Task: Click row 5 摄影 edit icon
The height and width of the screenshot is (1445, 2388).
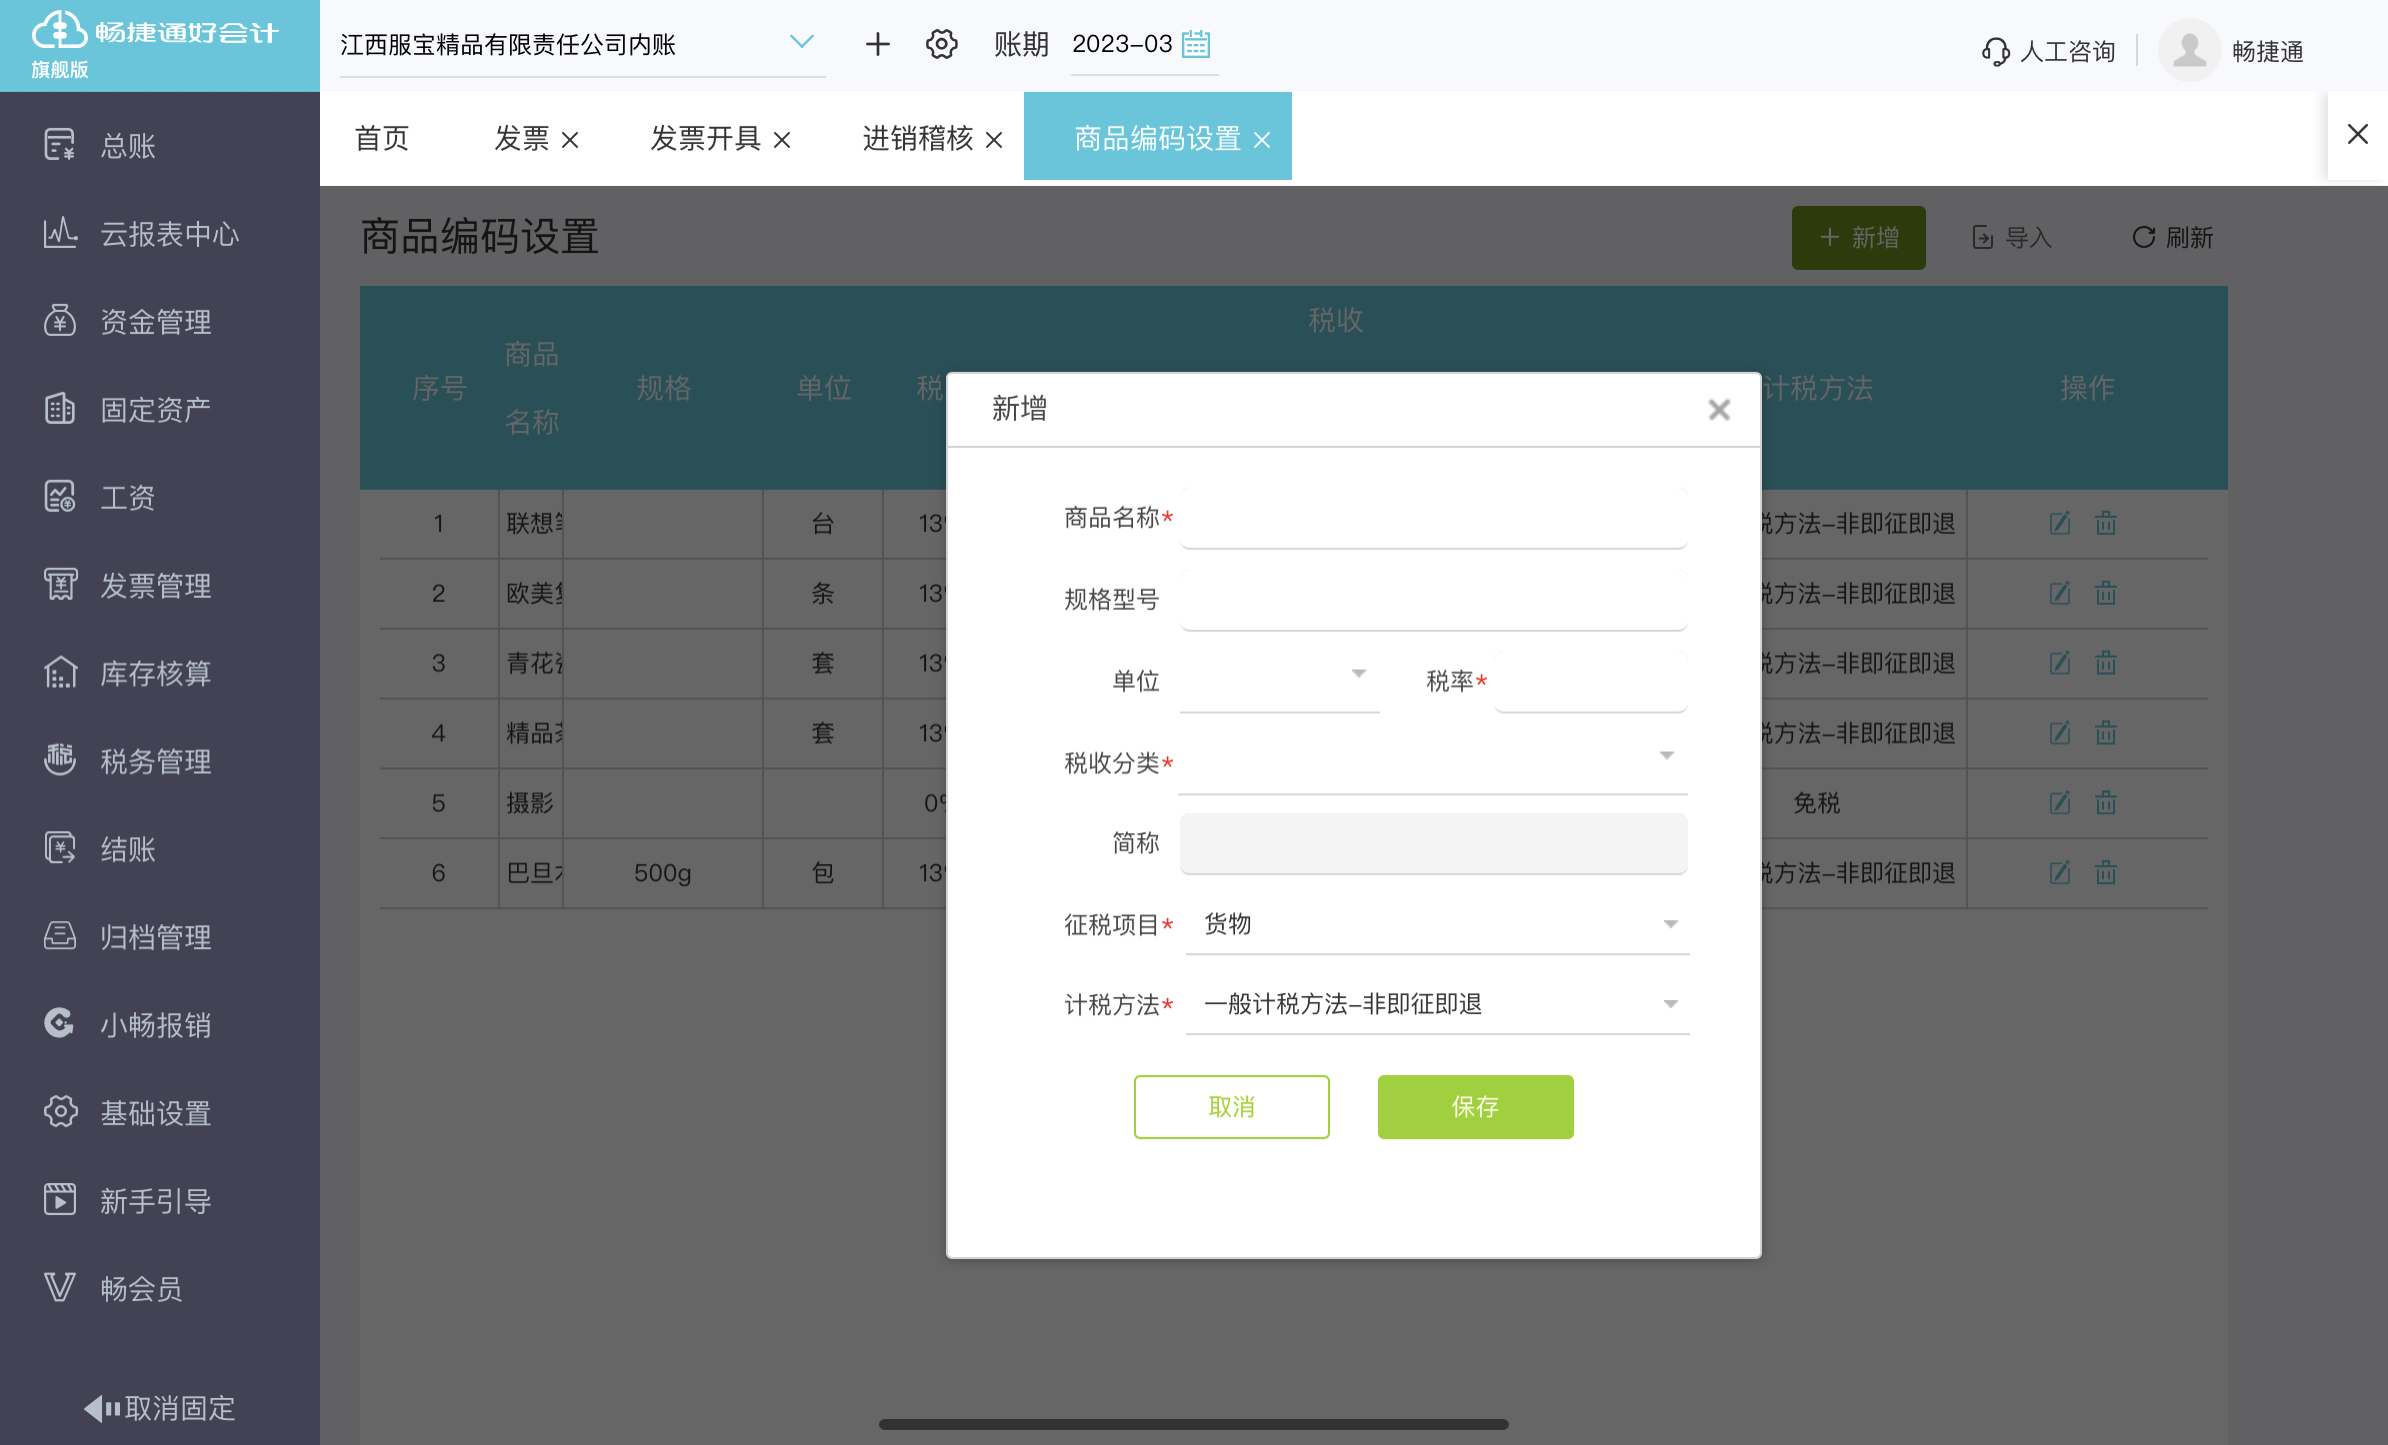Action: click(2061, 802)
